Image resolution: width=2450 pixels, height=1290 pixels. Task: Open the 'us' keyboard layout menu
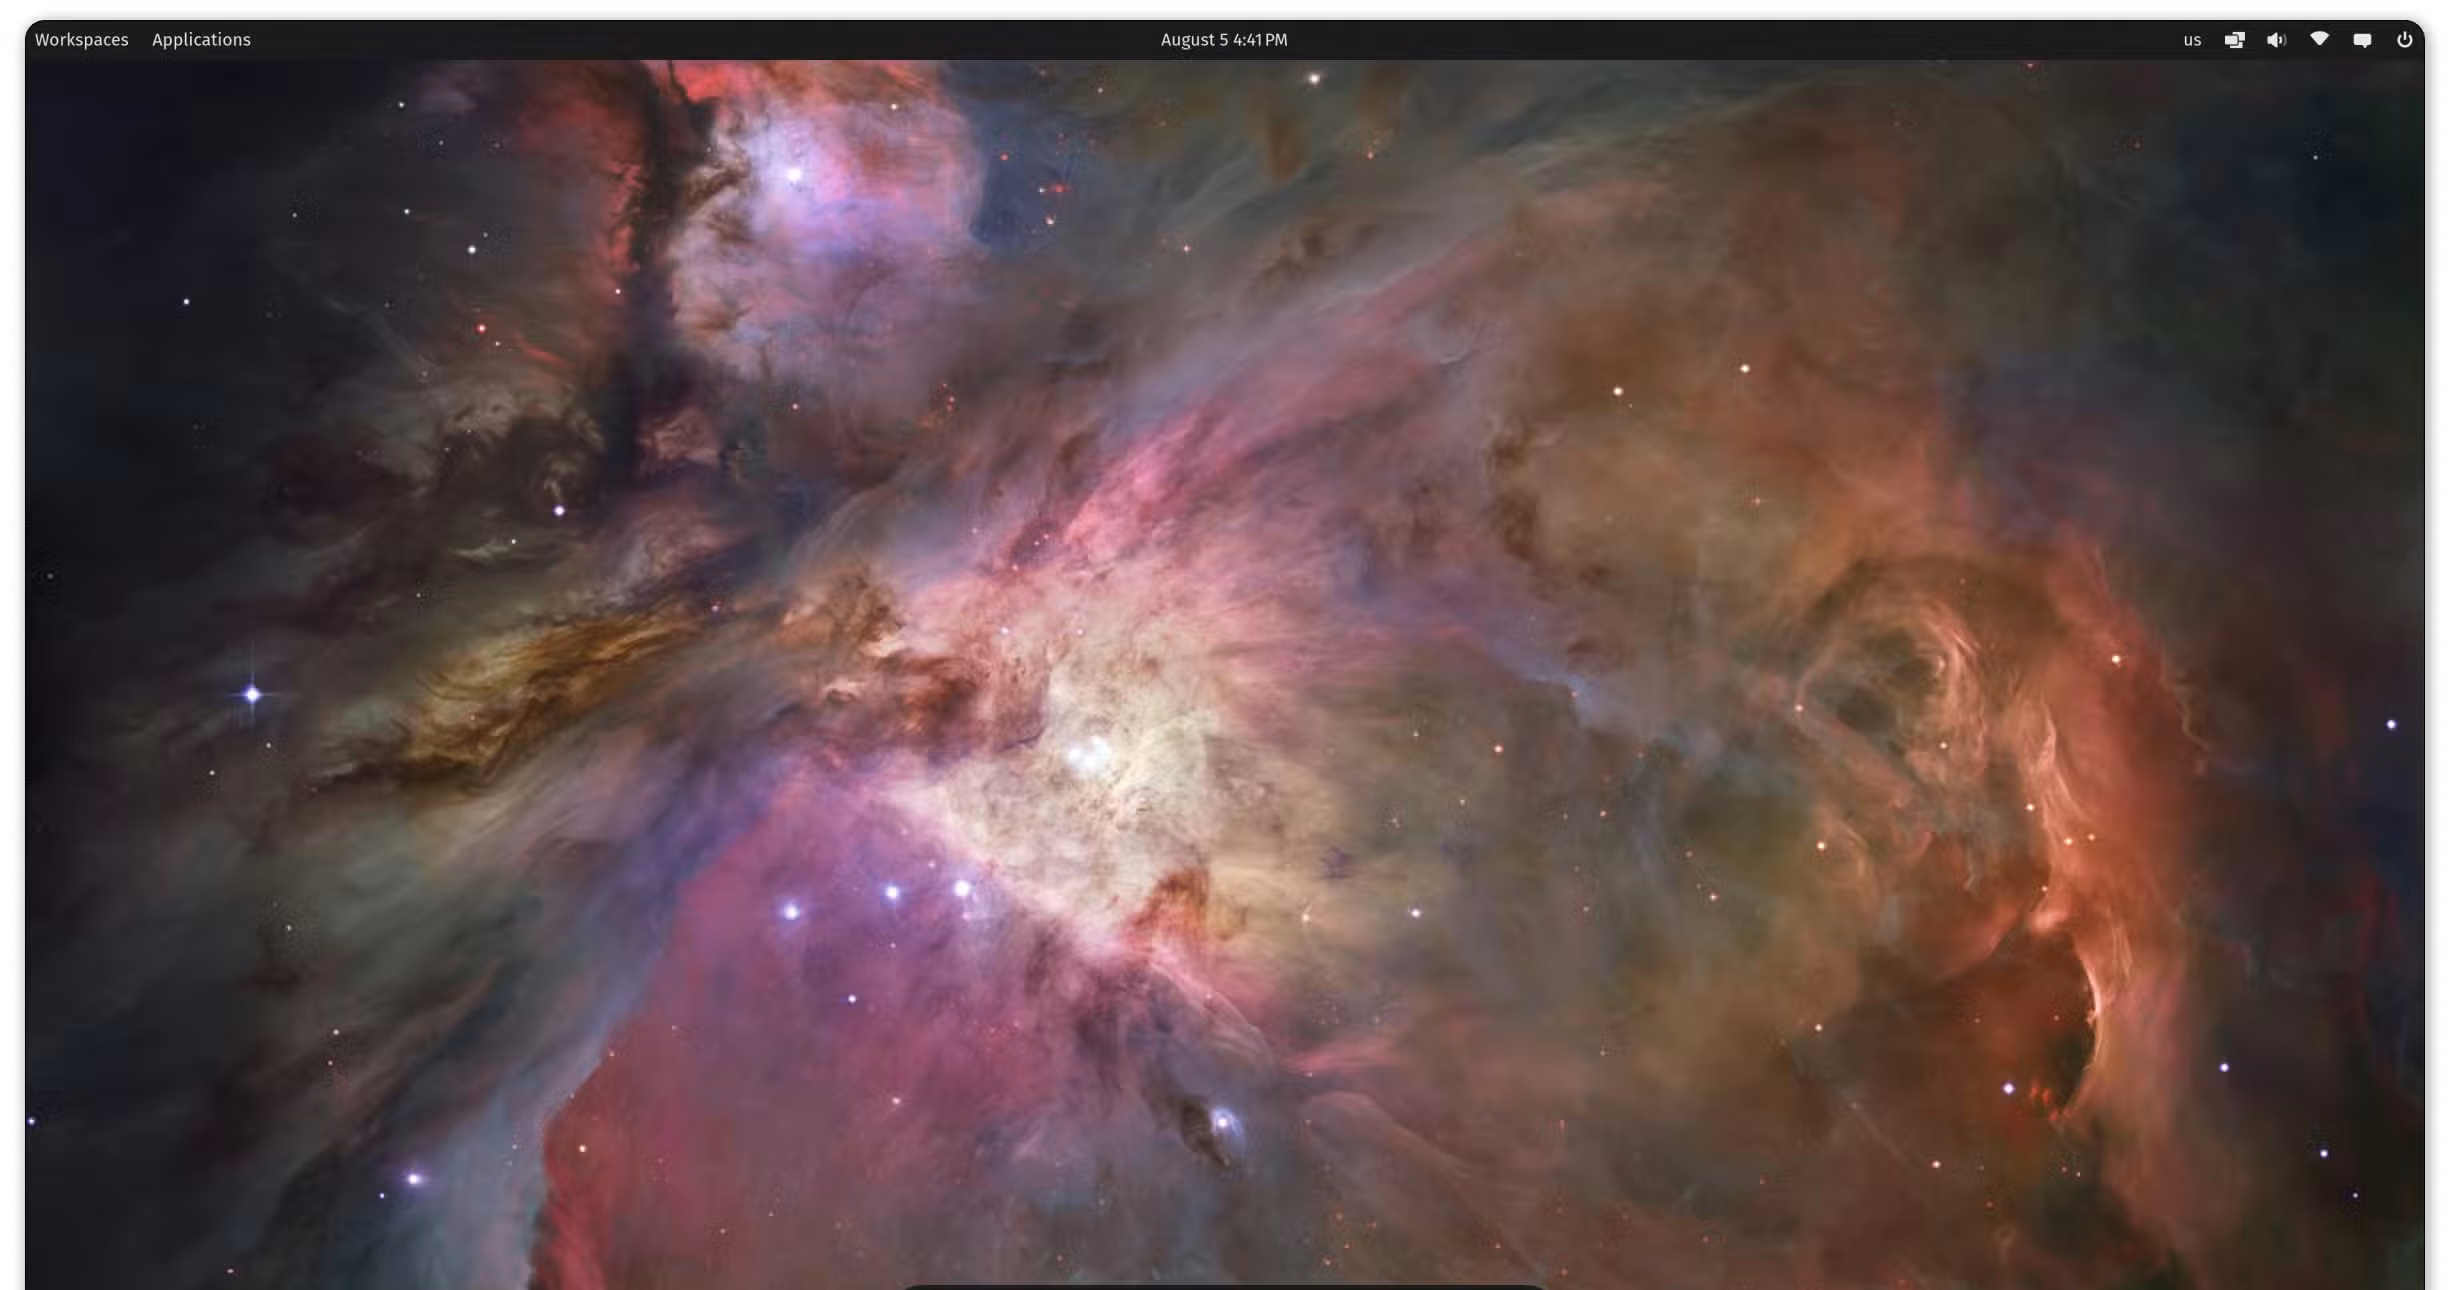[x=2192, y=40]
